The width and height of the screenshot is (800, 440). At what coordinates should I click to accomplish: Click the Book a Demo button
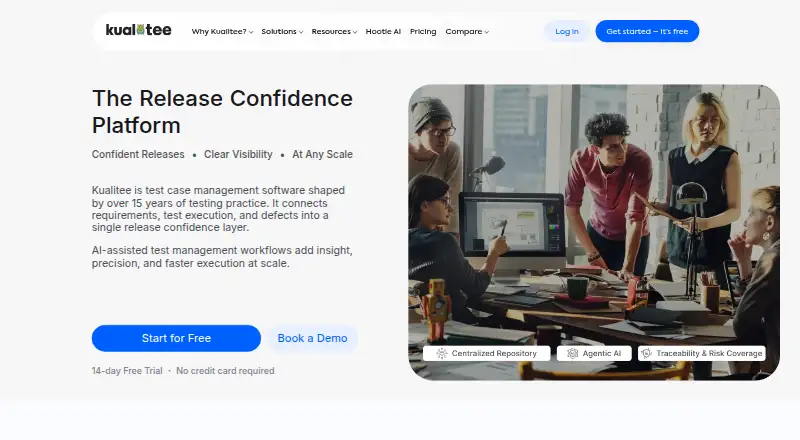[312, 338]
